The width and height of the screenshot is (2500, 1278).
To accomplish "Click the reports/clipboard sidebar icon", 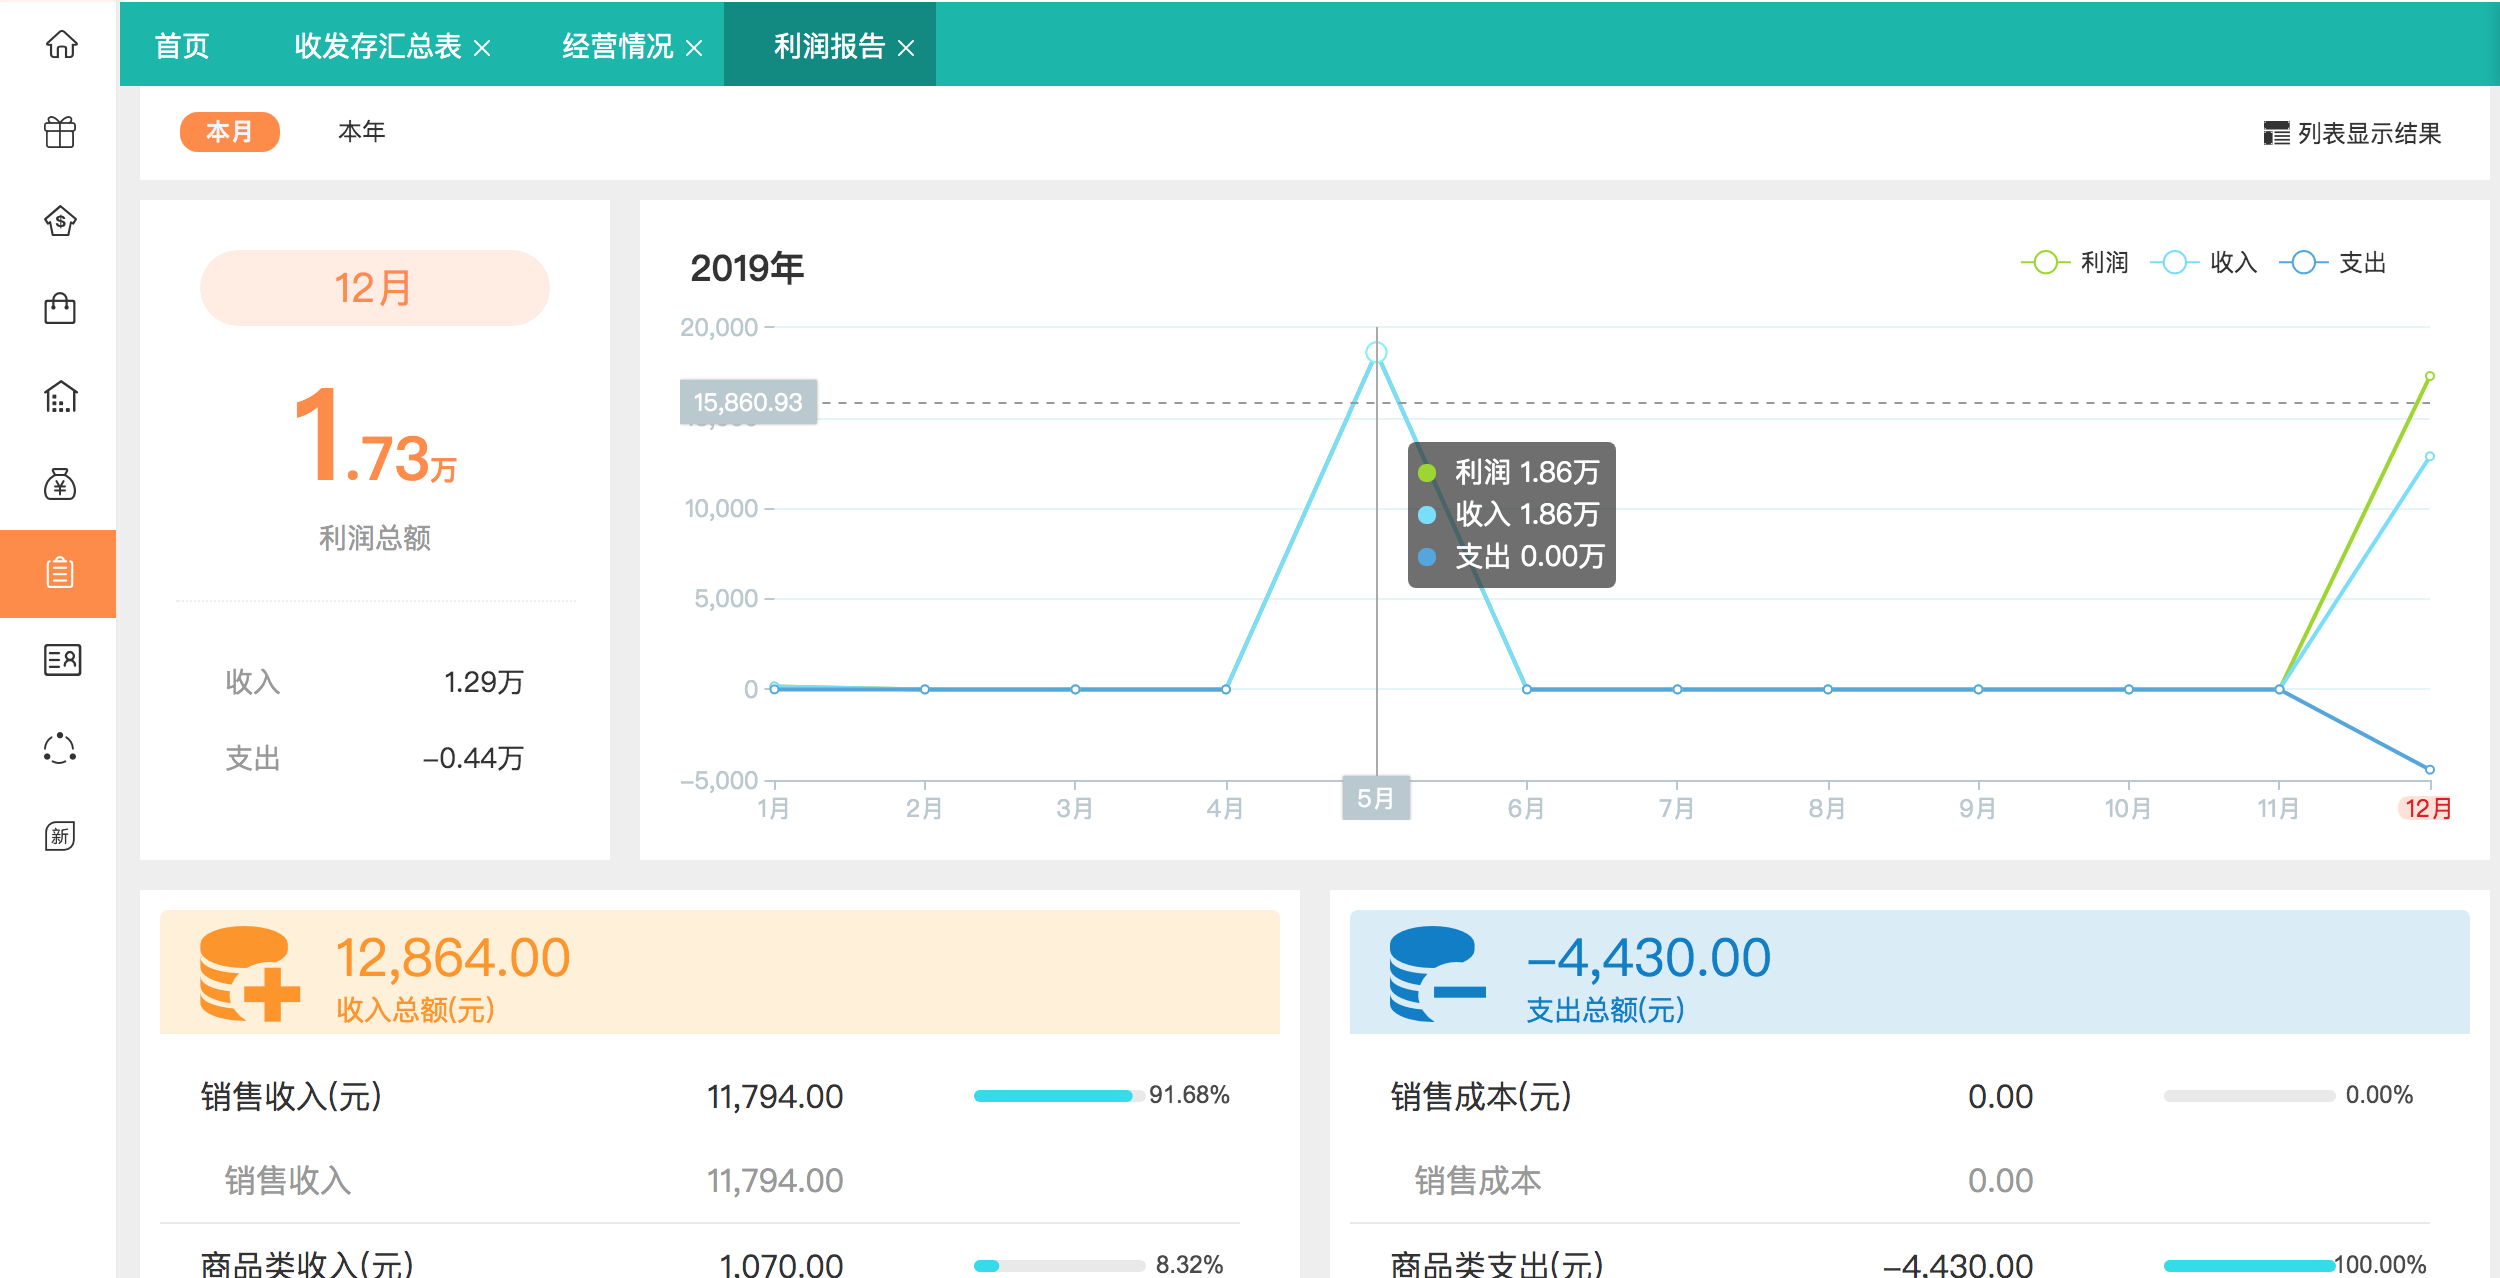I will point(60,574).
